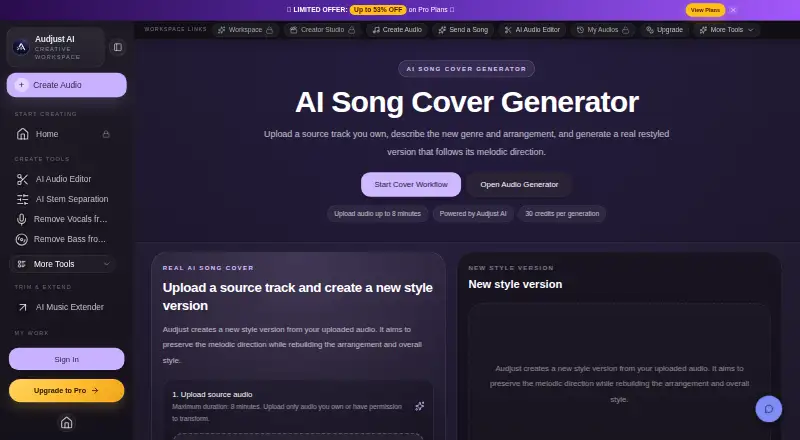The image size is (800, 440).
Task: Expand More Tools dropdown in the sidebar
Action: point(107,264)
